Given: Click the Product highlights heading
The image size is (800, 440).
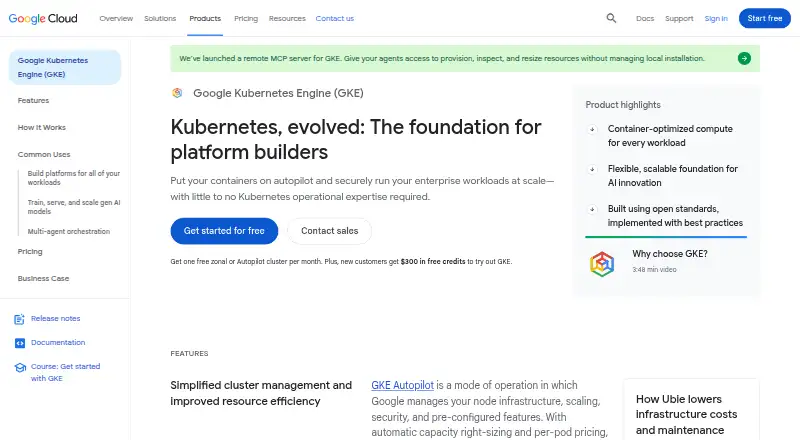Looking at the screenshot, I should 623,105.
